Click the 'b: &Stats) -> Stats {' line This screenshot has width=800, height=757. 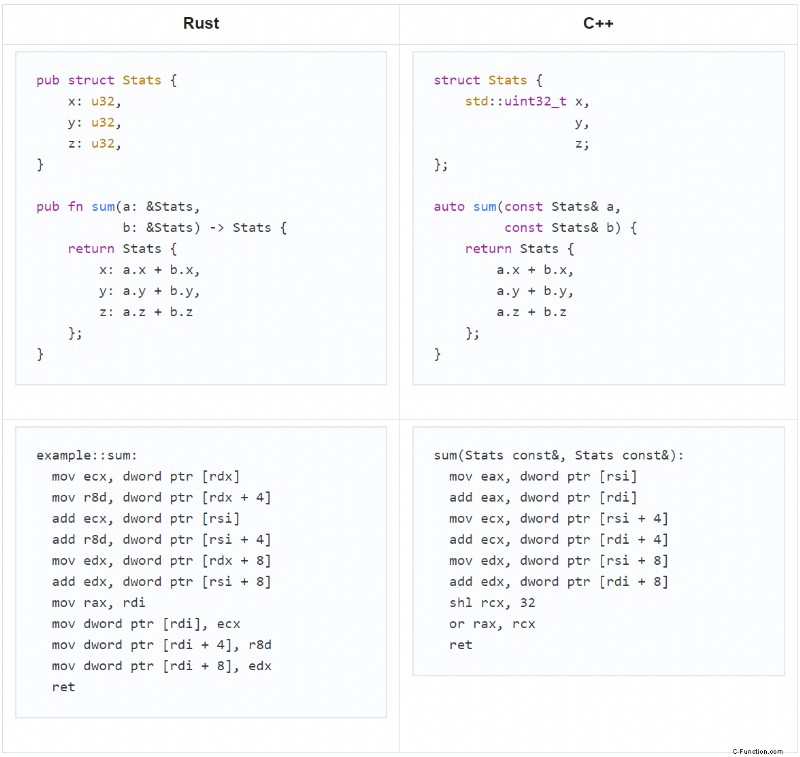click(201, 227)
